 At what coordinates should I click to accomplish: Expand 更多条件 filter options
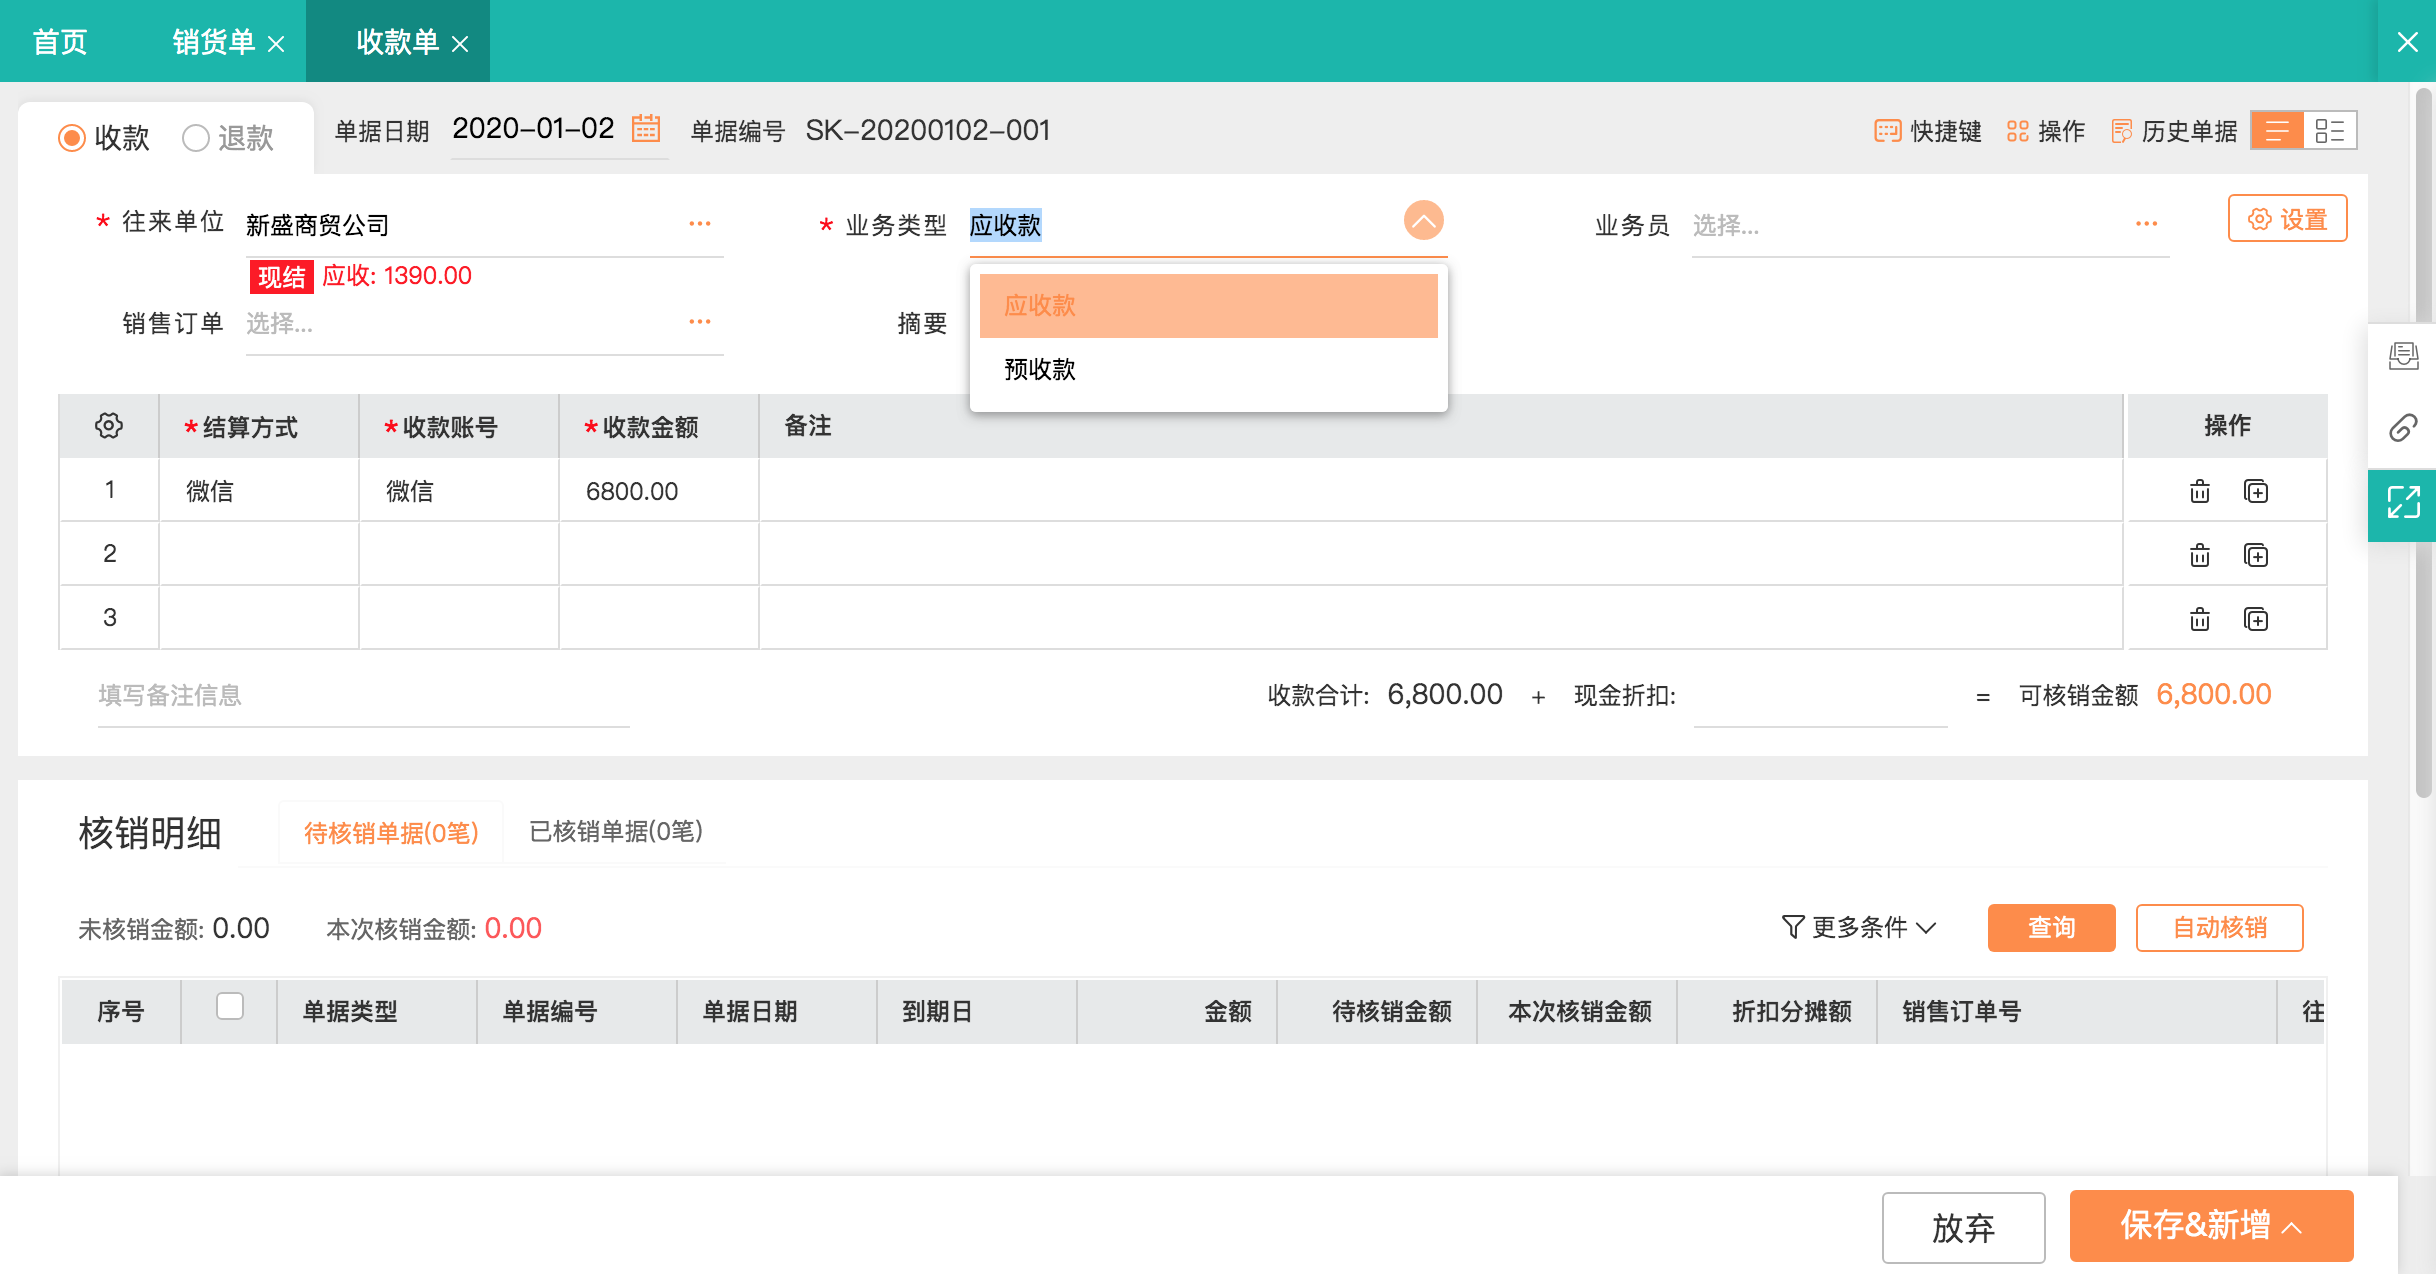(x=1861, y=929)
